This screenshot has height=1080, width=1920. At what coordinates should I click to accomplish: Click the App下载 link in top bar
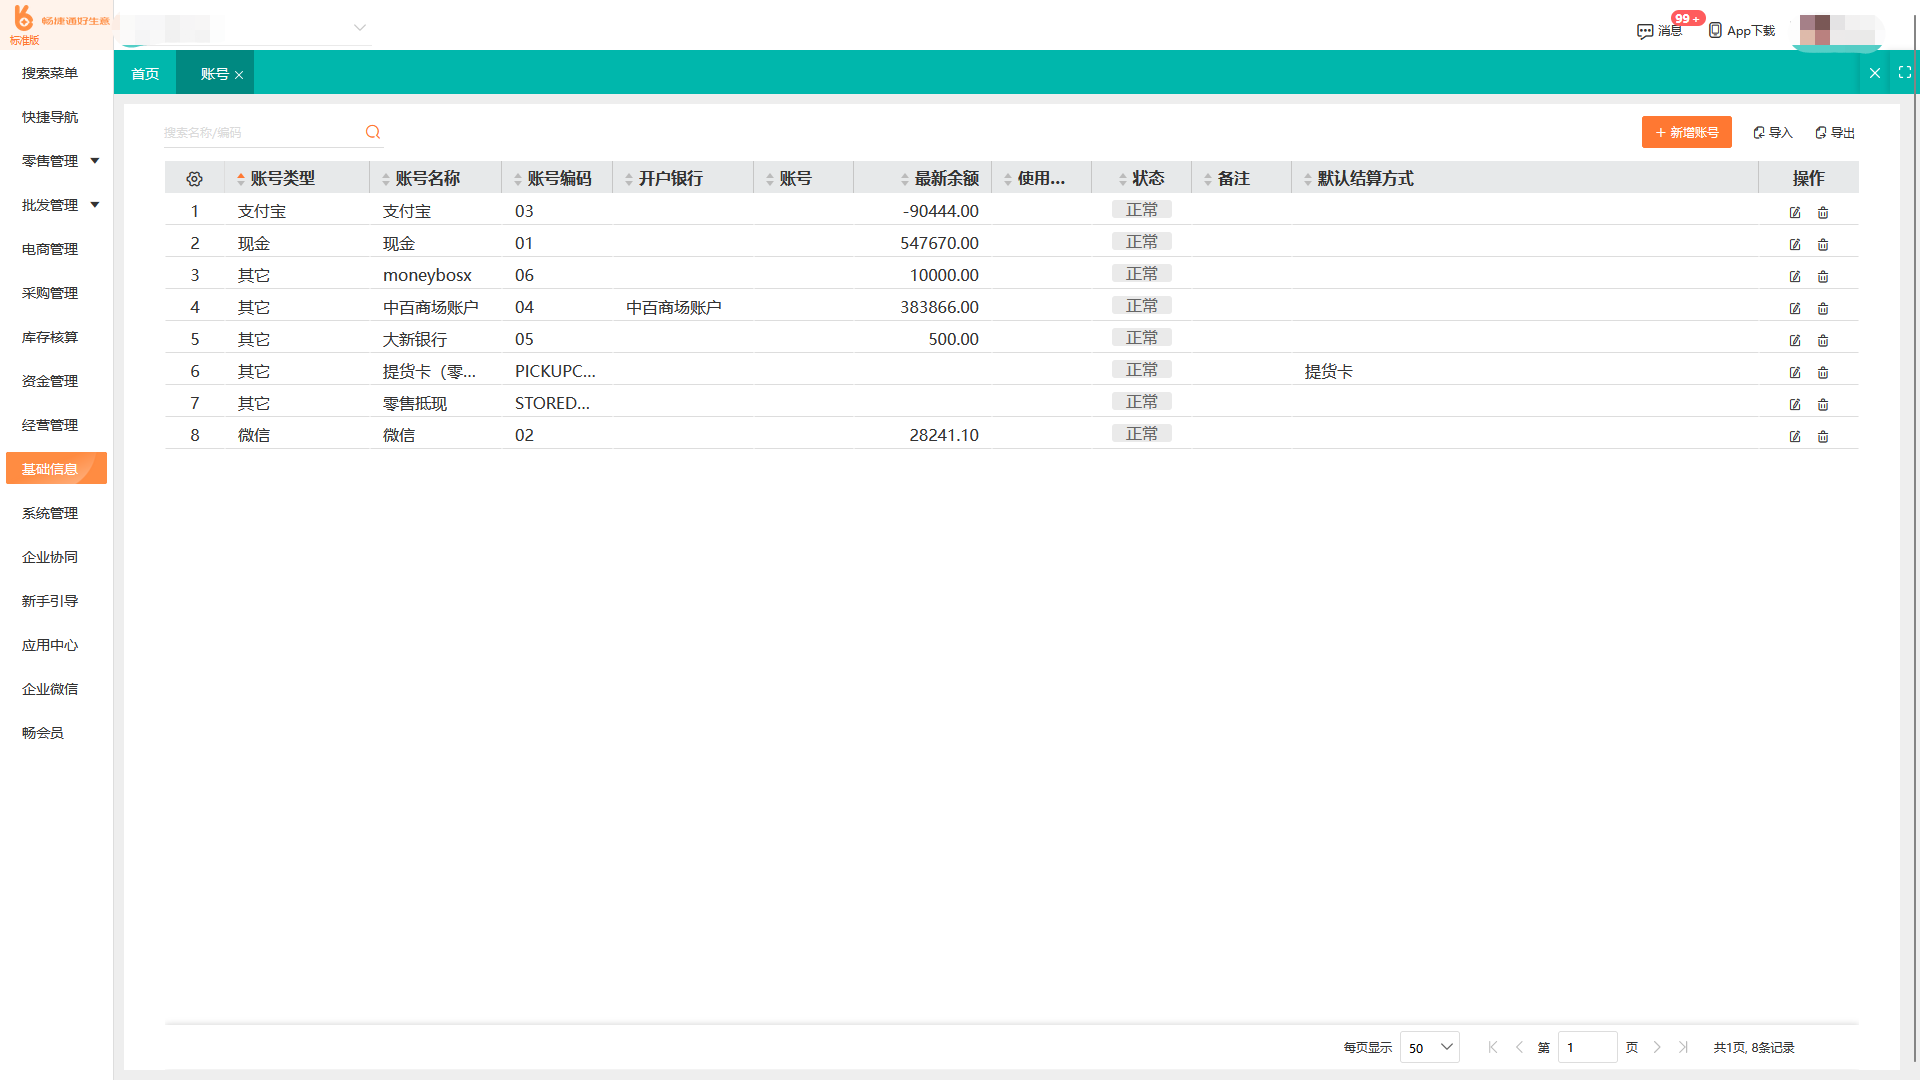[x=1743, y=29]
